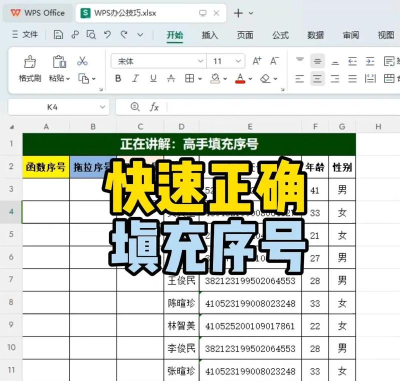Click the select-all corner triangle
400x381 pixels.
click(12, 127)
